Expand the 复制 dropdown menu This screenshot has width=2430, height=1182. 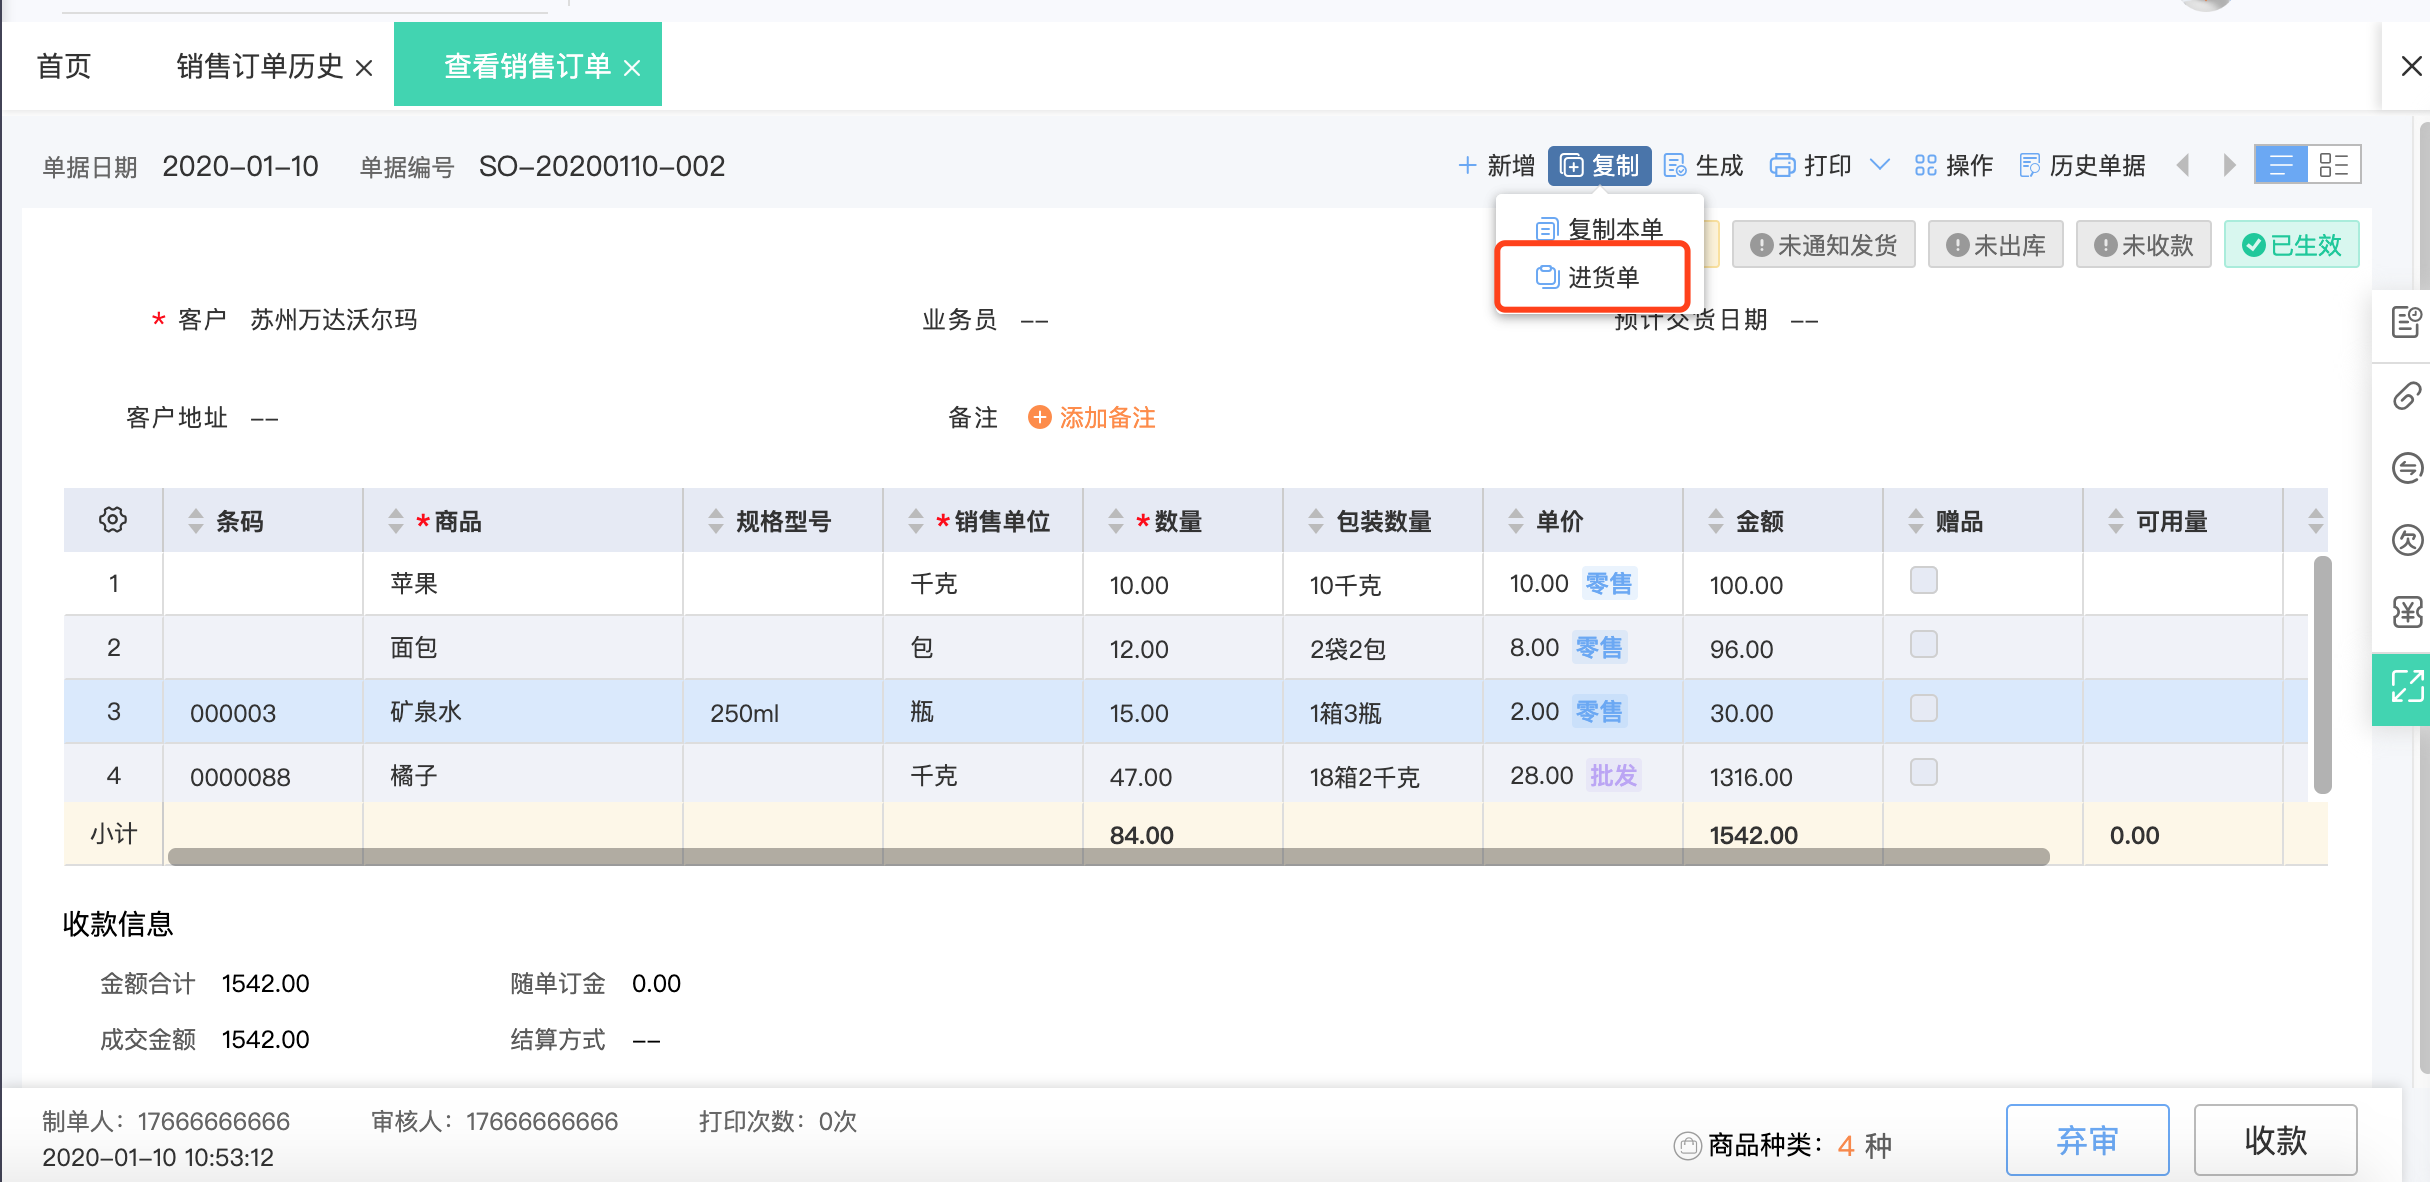click(1596, 166)
